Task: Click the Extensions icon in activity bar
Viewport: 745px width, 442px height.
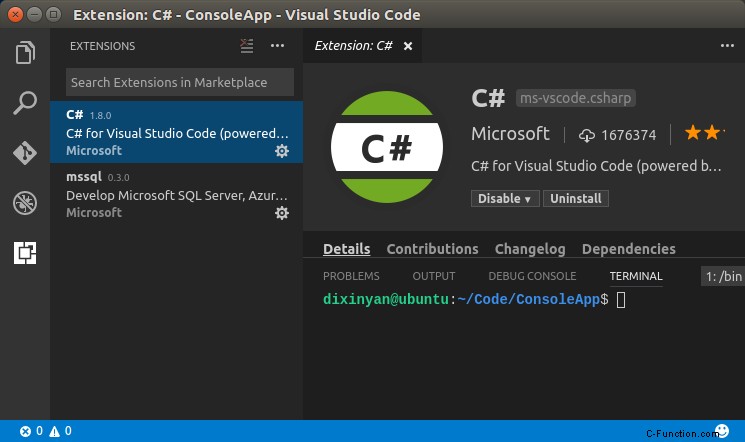Action: point(25,253)
